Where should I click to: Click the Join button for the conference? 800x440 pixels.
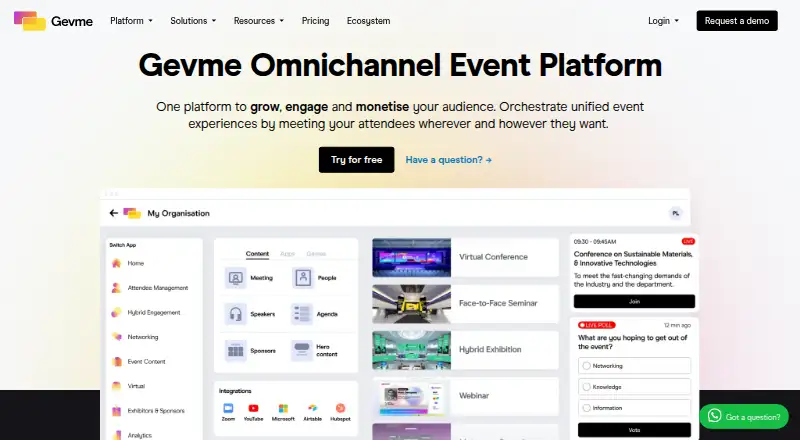634,301
